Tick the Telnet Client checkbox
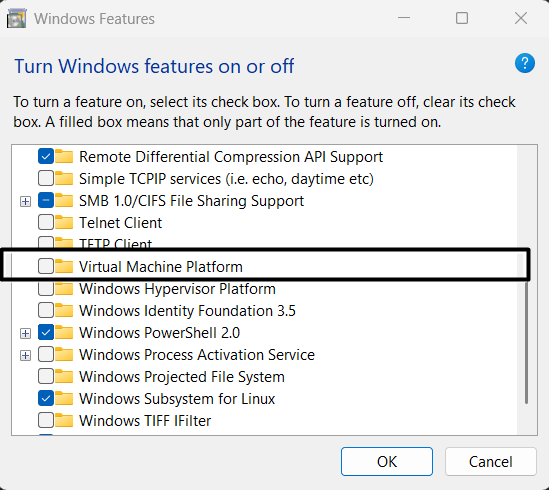549x490 pixels. (46, 222)
